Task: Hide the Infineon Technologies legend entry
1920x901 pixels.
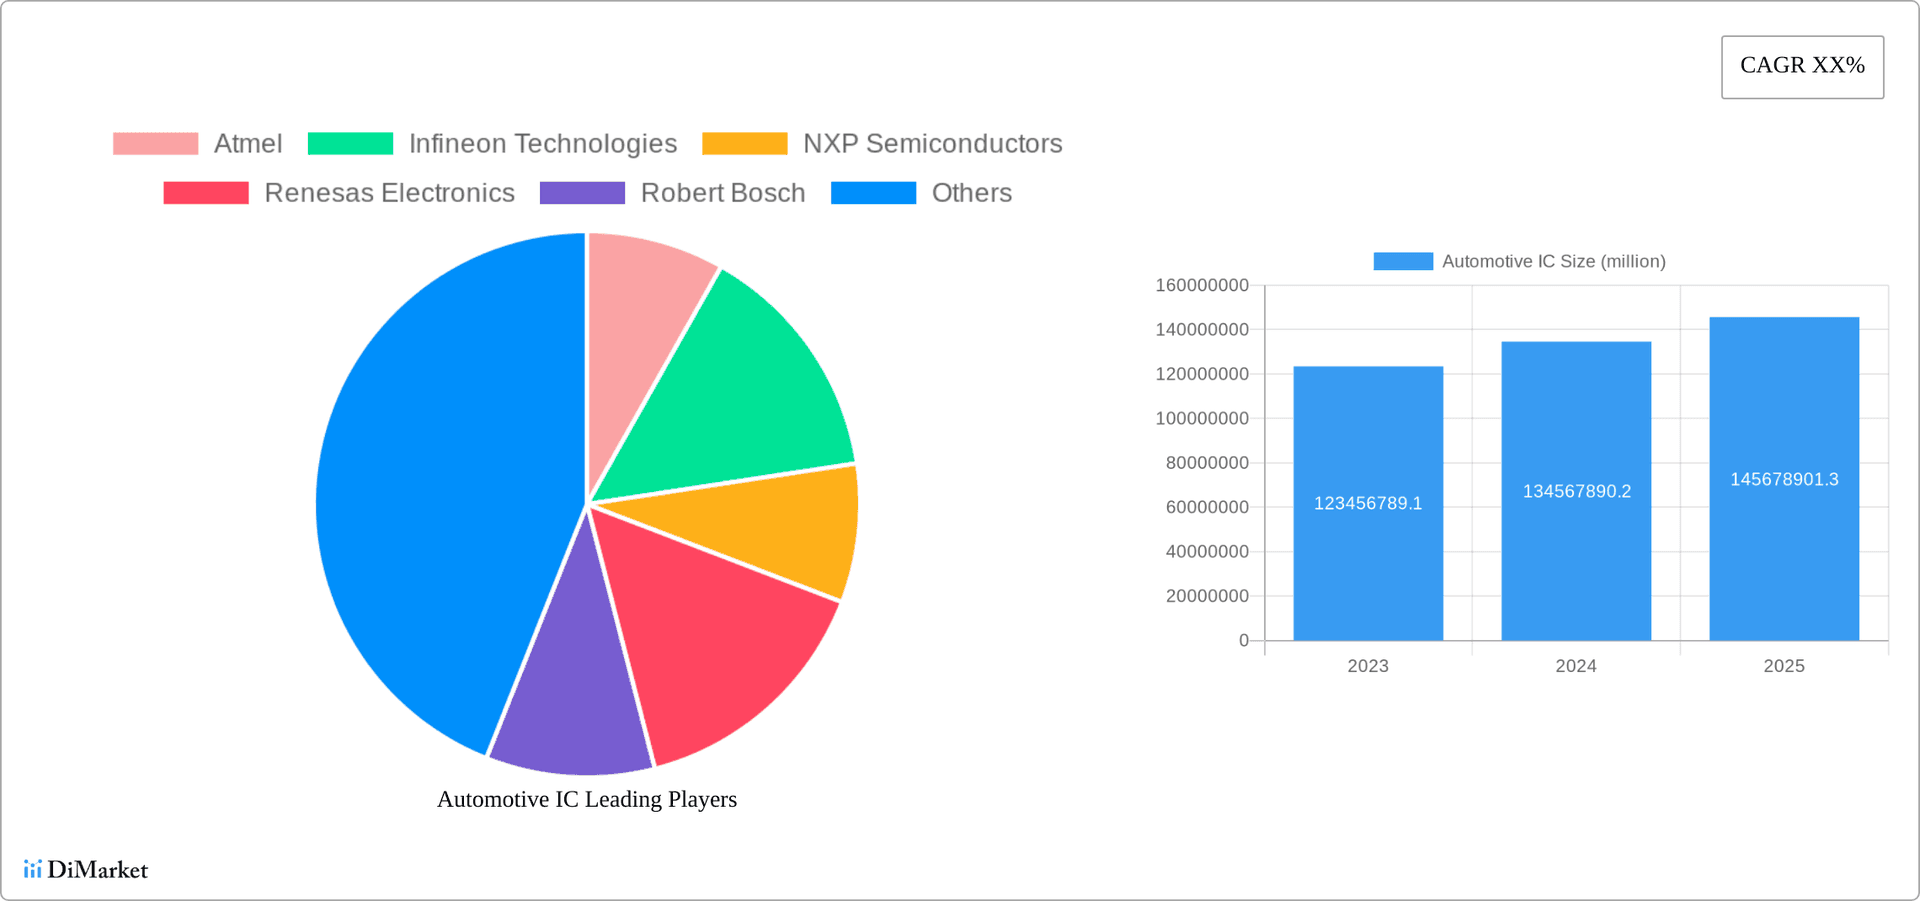Action: pyautogui.click(x=544, y=143)
